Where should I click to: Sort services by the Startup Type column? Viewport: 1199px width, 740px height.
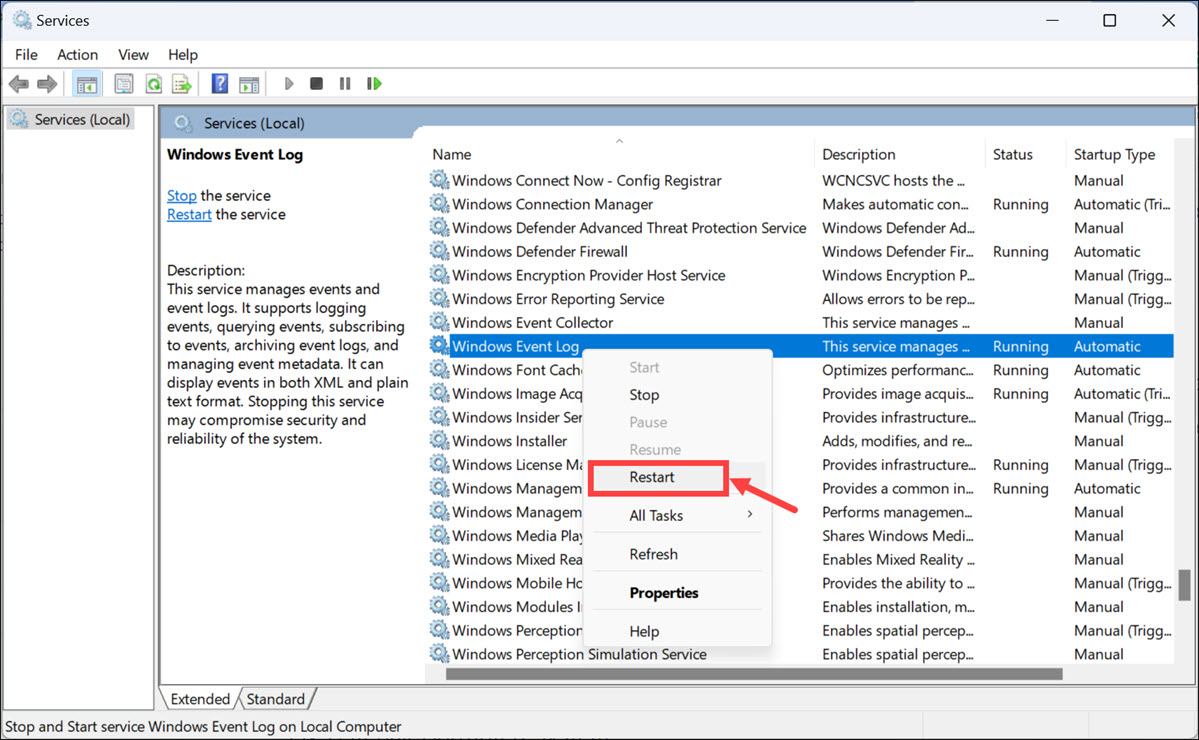coord(1115,154)
